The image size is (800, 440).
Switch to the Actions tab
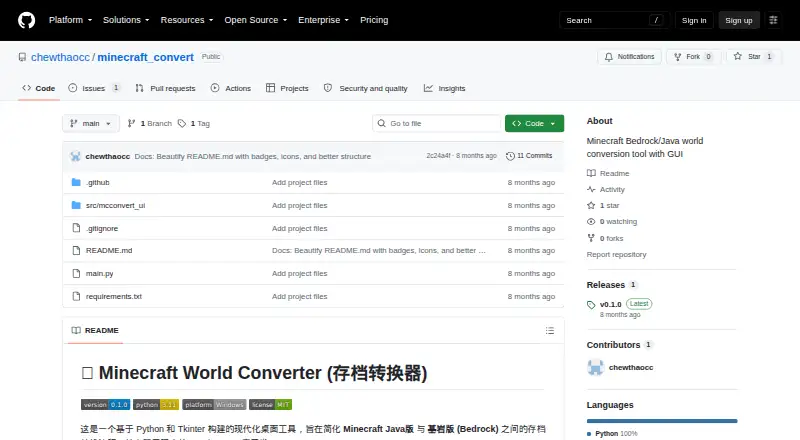[231, 88]
